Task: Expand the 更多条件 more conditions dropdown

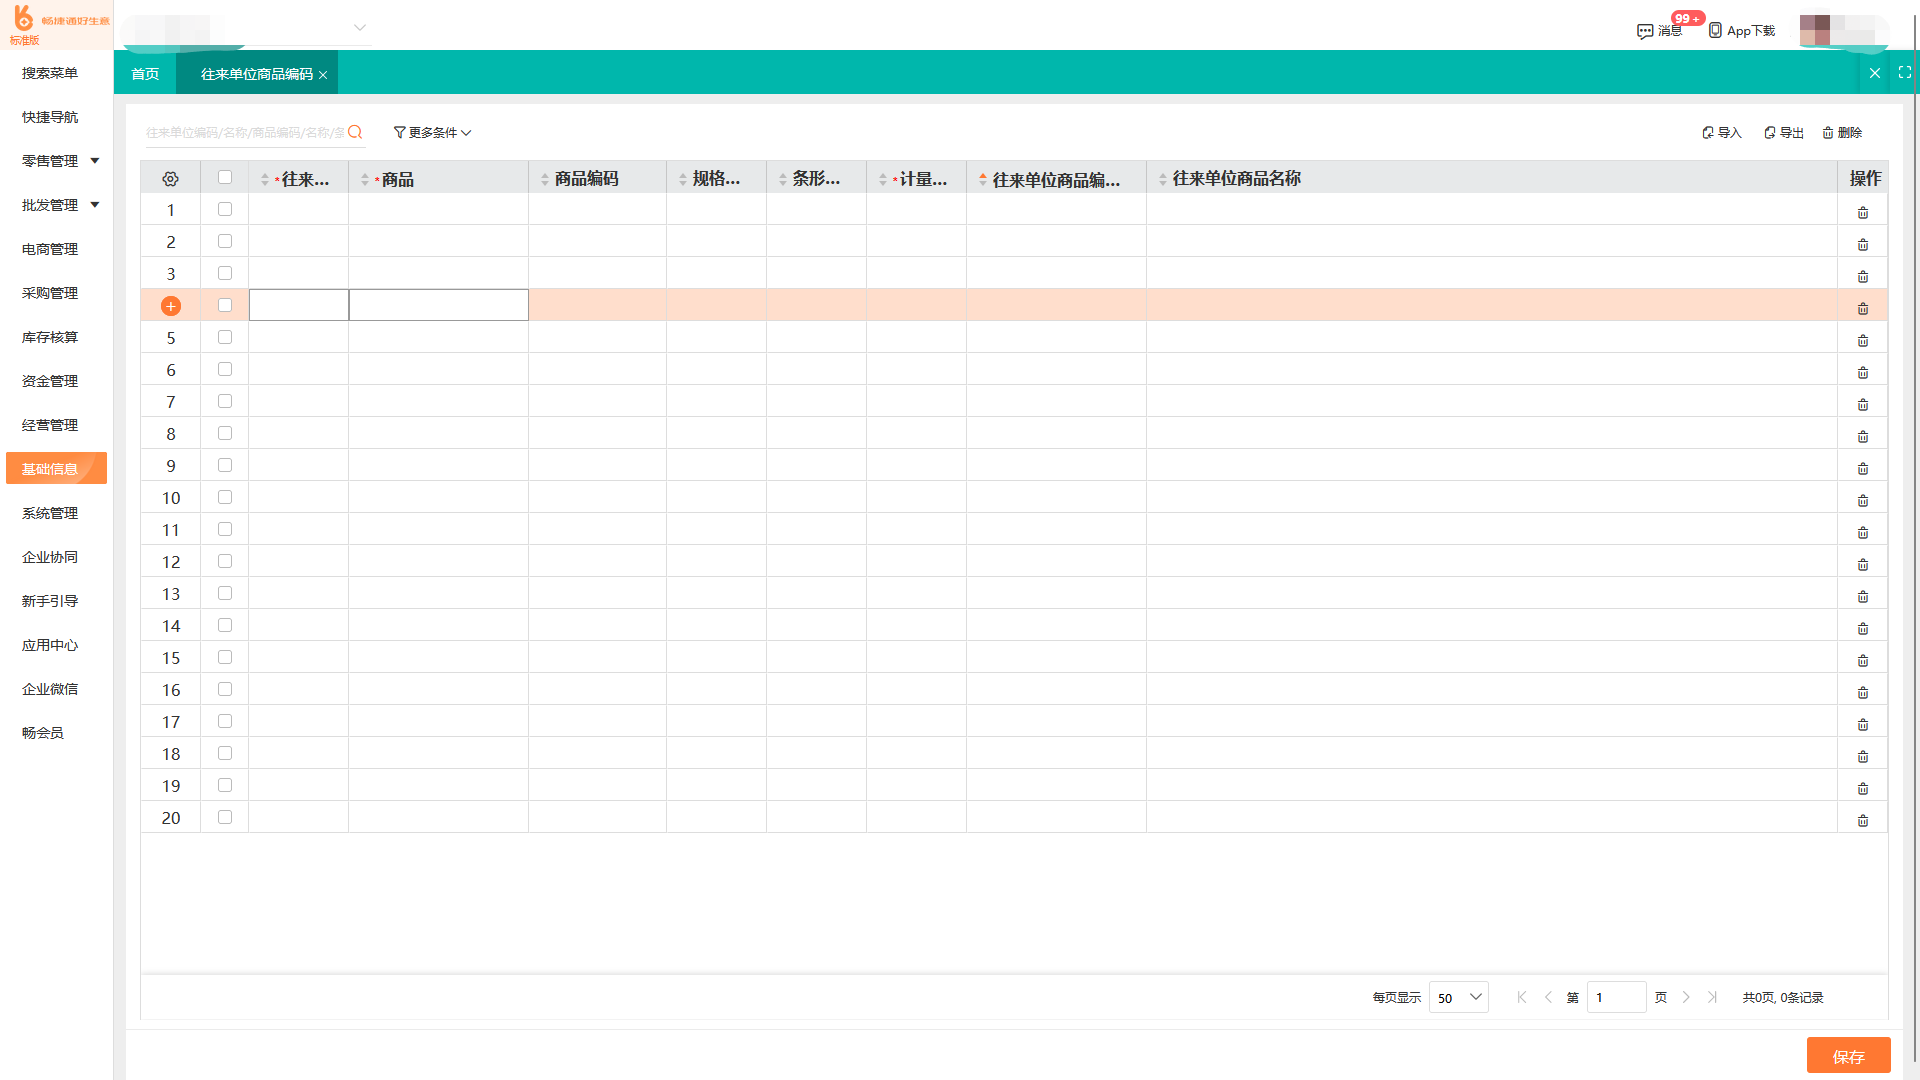Action: 431,132
